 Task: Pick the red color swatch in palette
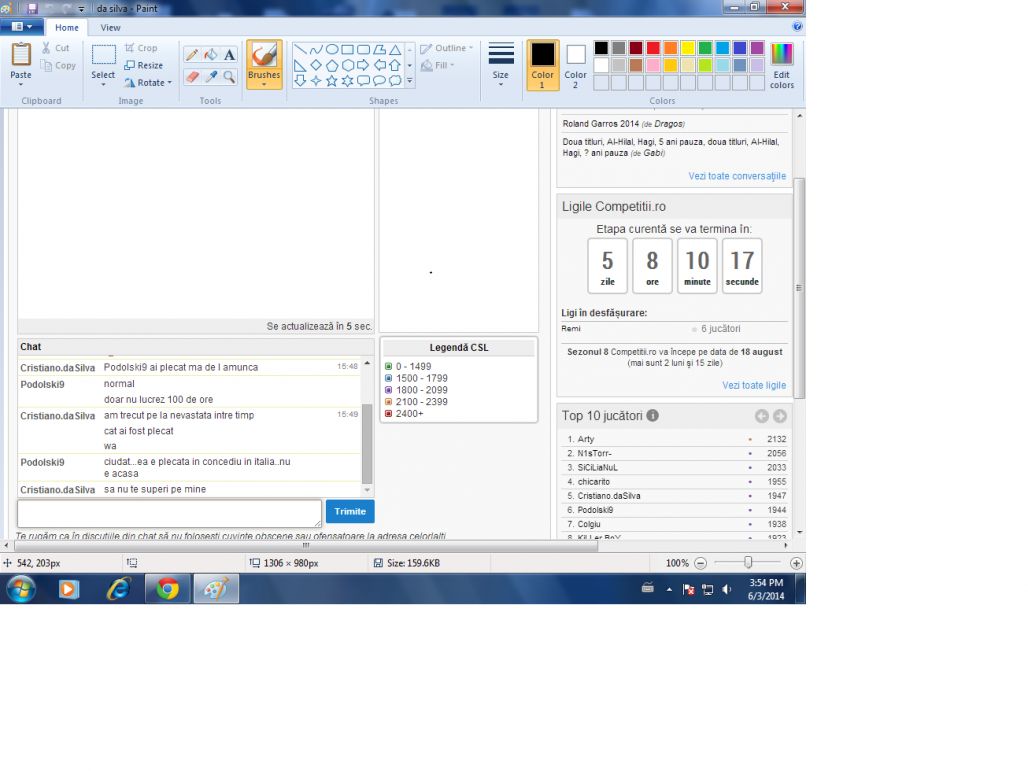coord(652,48)
